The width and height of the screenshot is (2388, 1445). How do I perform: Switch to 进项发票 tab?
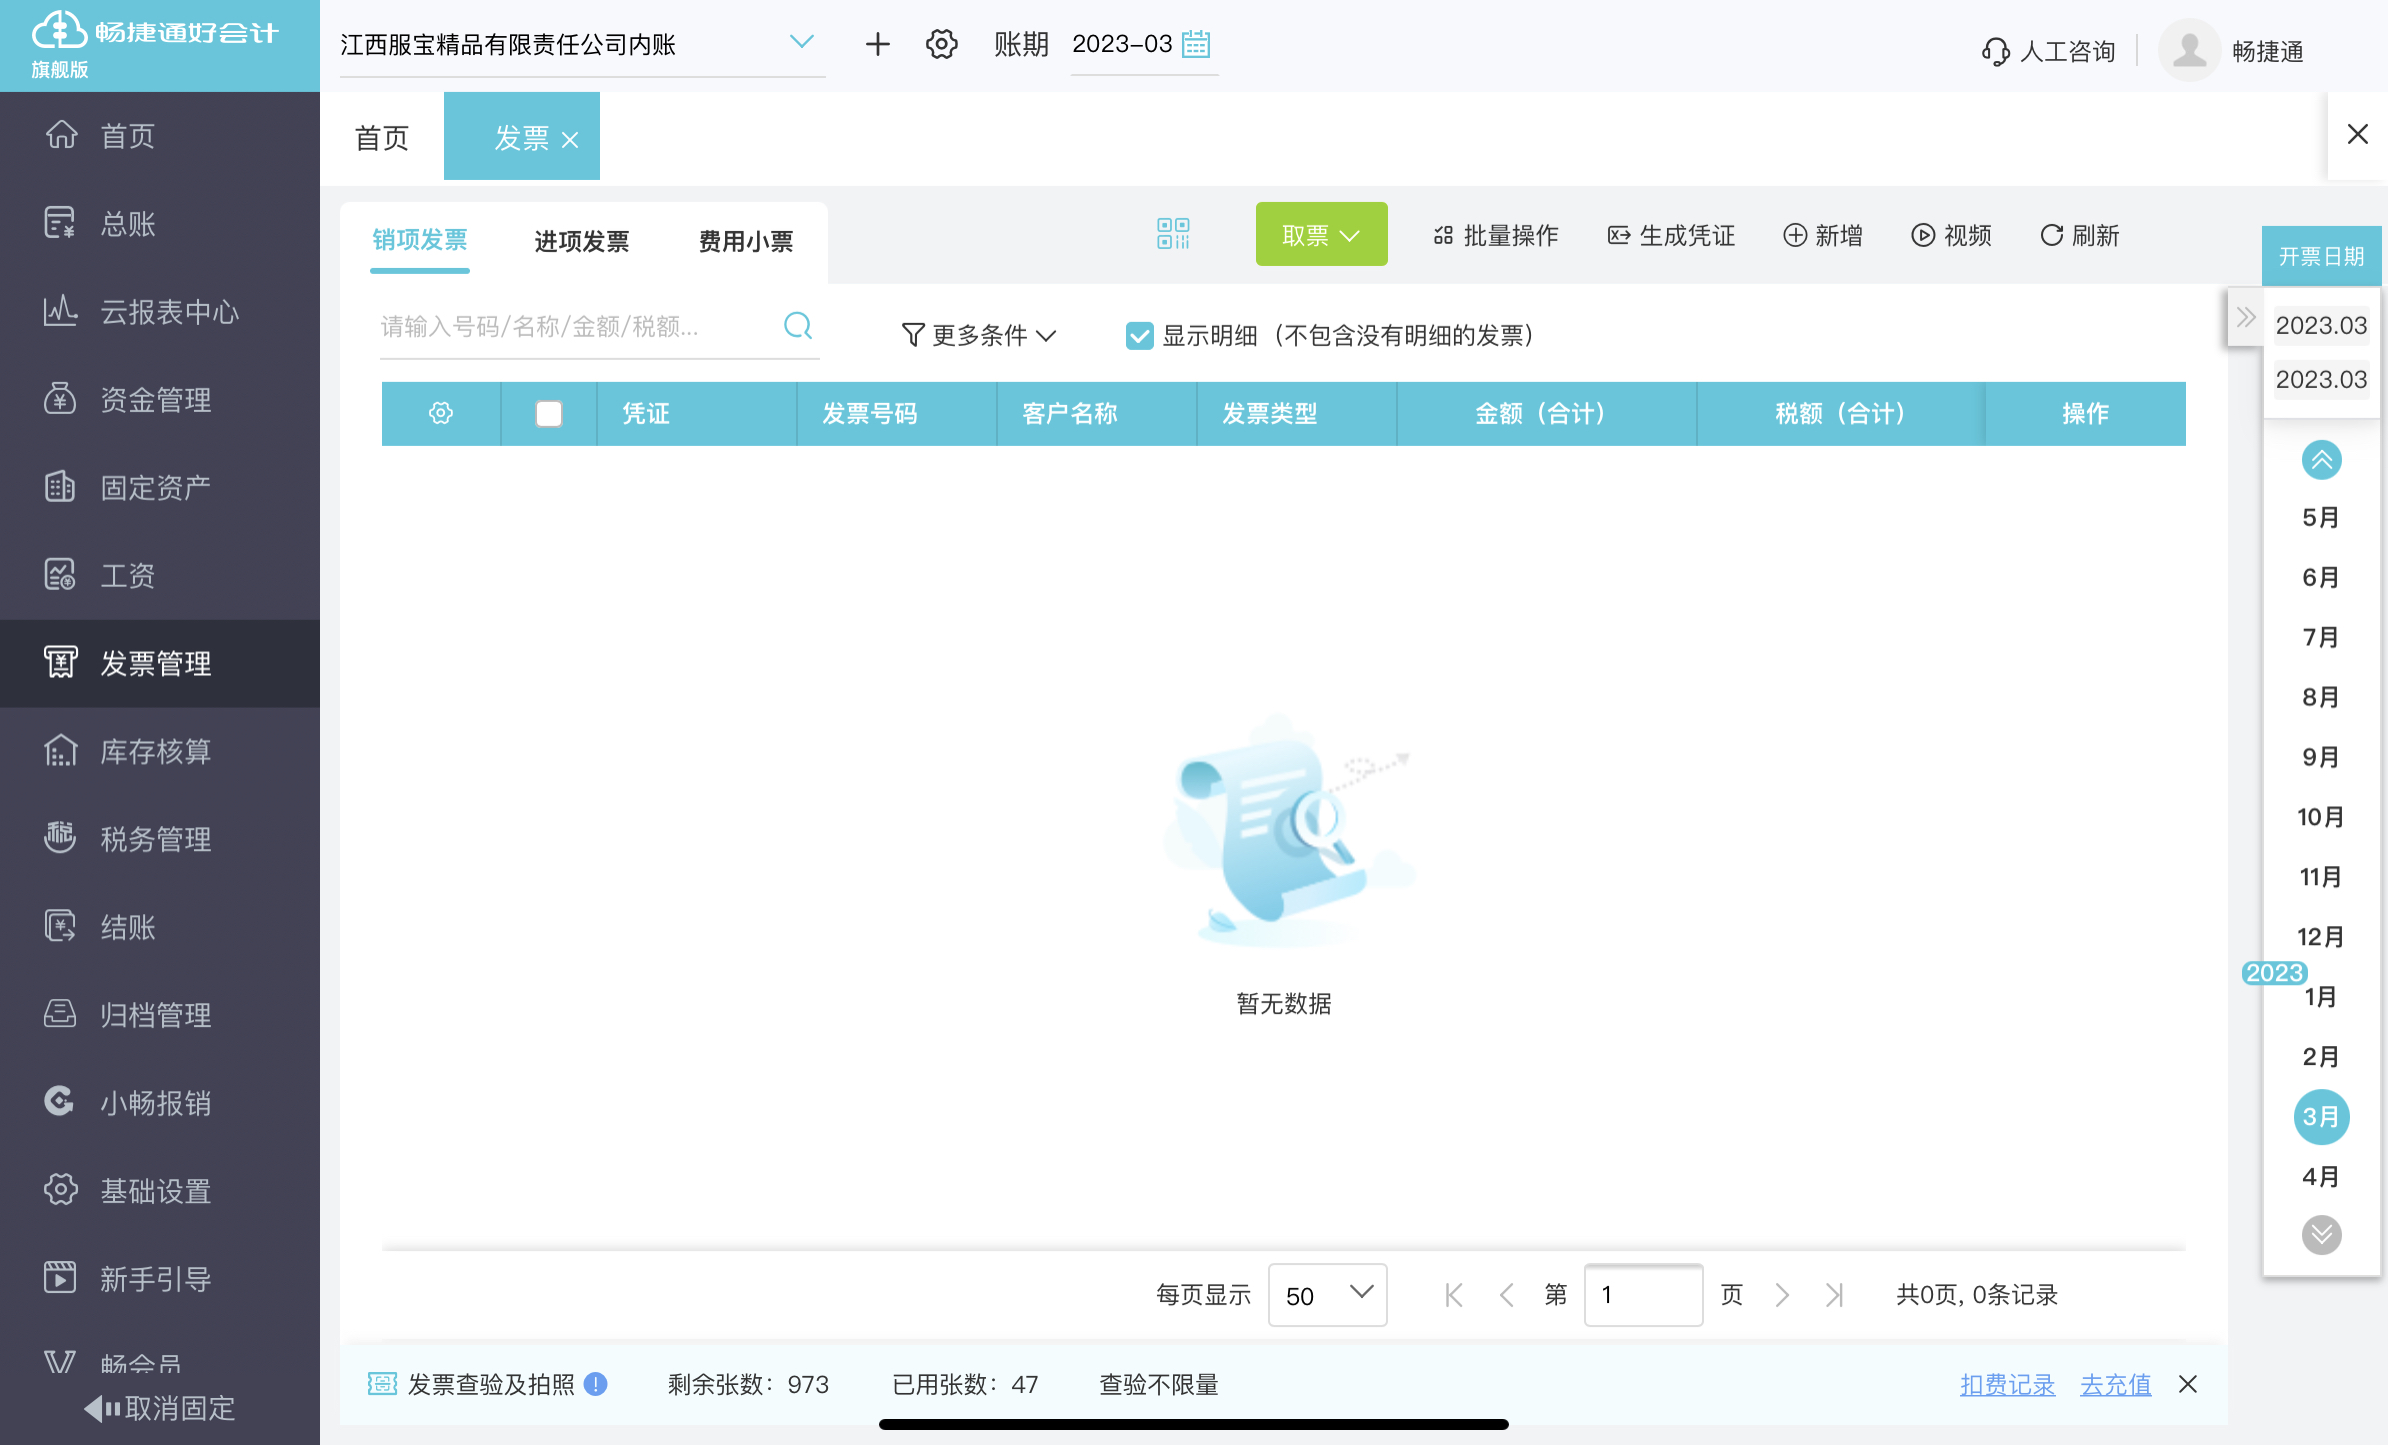580,239
